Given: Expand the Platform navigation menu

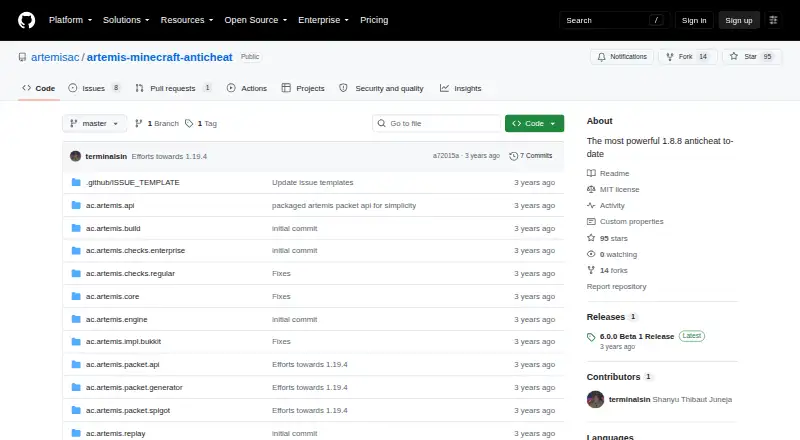Looking at the screenshot, I should [70, 20].
